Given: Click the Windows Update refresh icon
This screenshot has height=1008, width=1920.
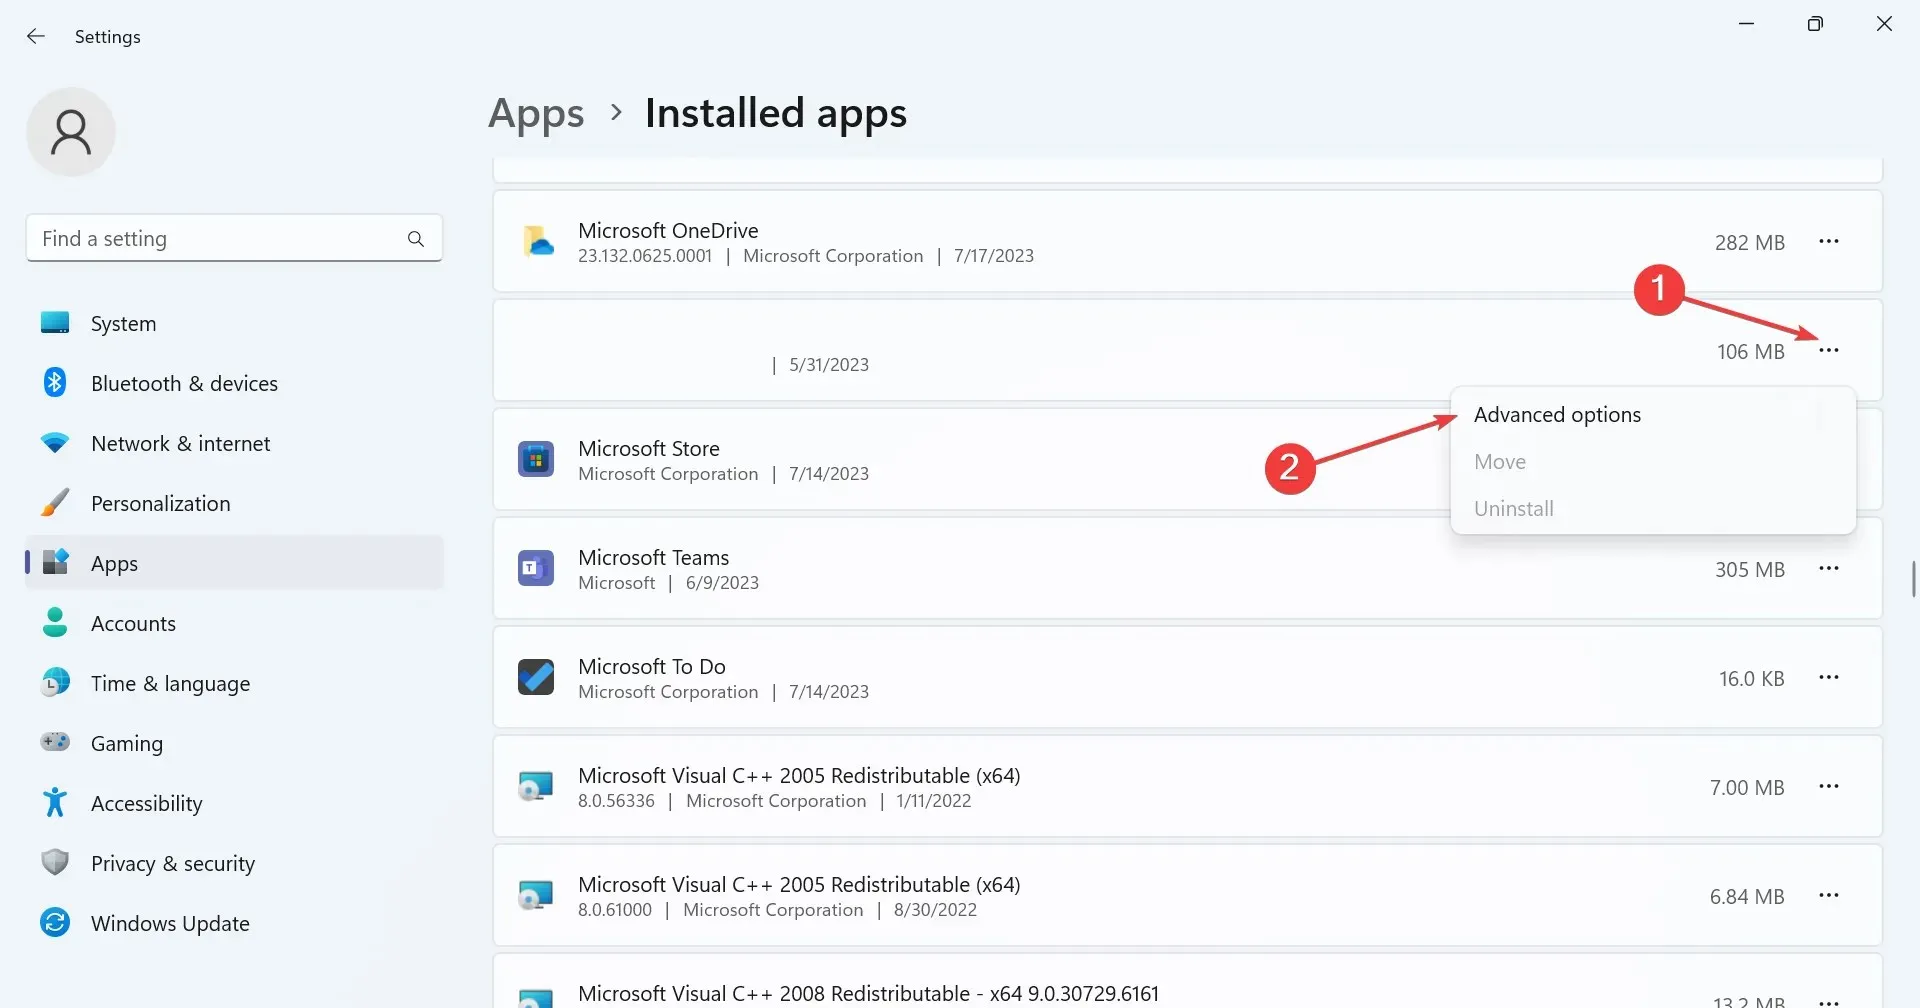Looking at the screenshot, I should 55,922.
